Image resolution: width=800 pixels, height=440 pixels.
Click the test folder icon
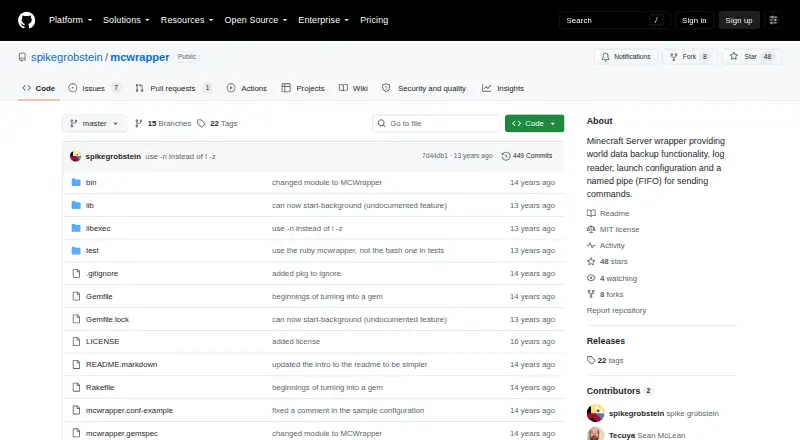(76, 251)
